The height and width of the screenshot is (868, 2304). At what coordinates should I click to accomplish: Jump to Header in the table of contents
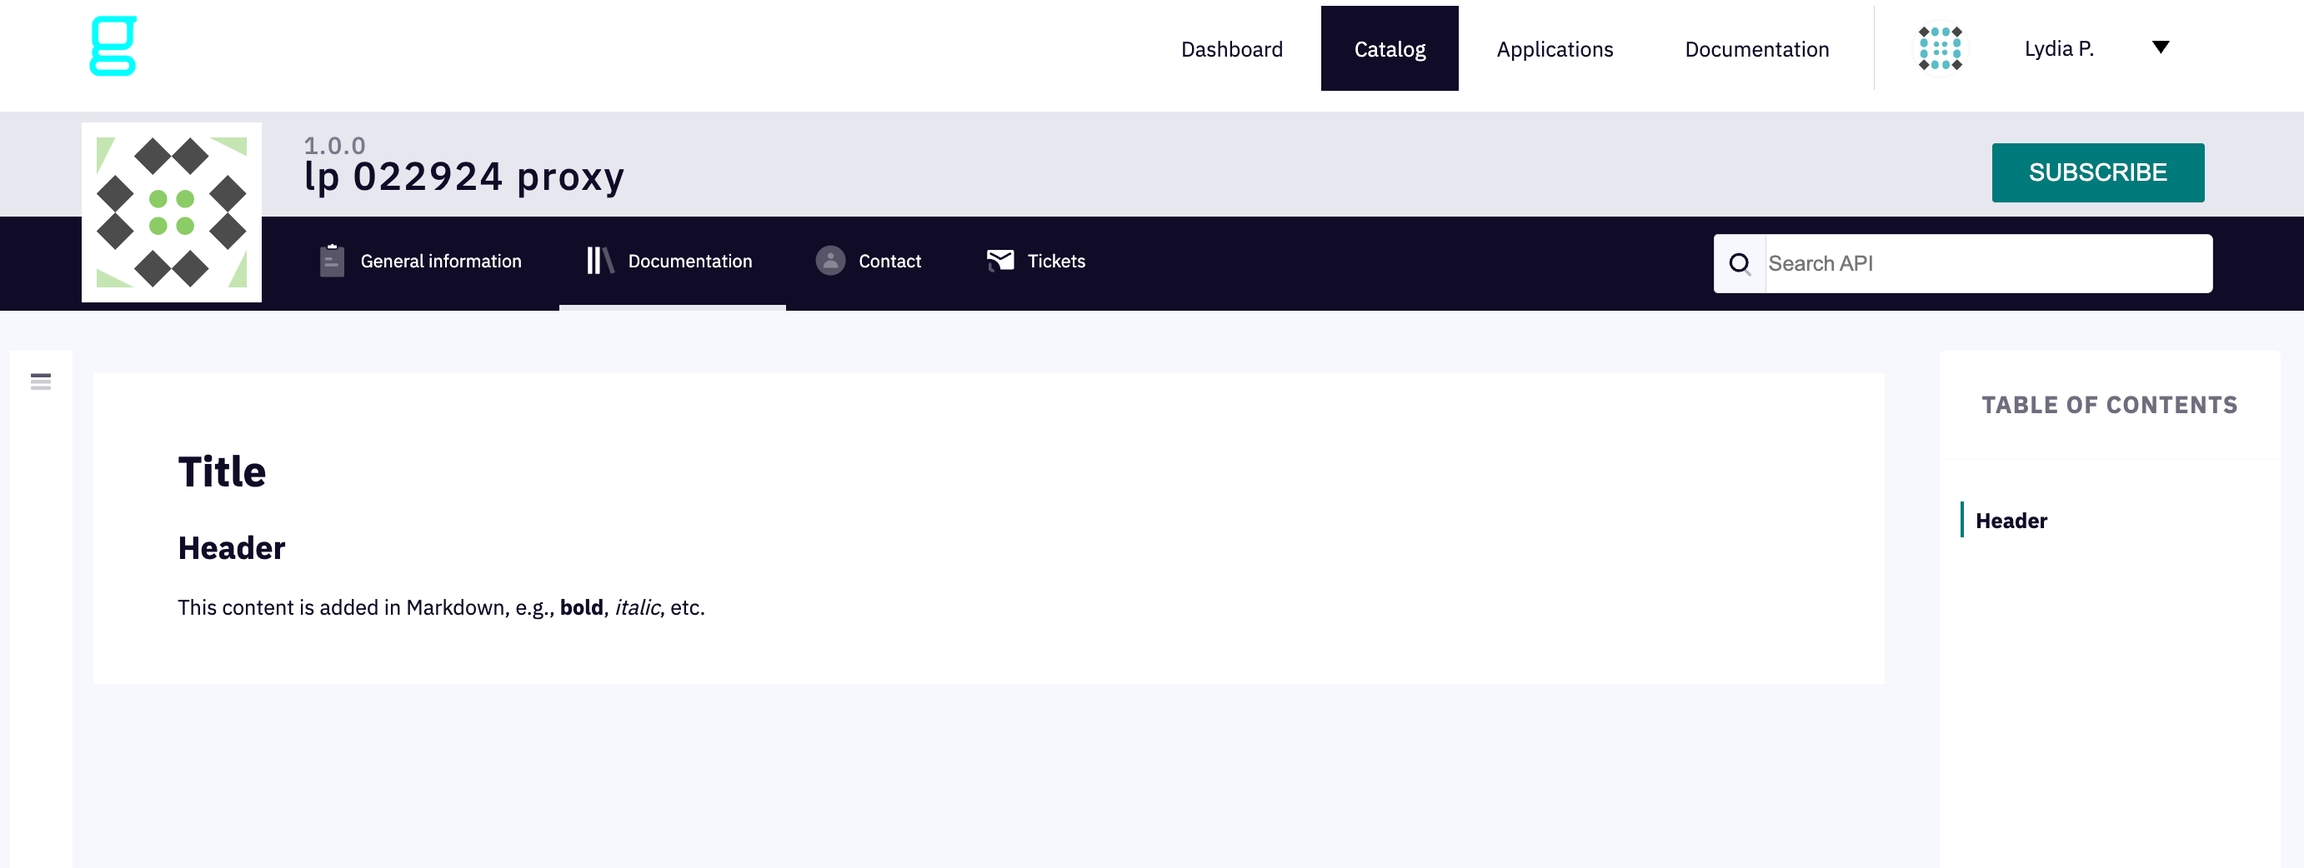(x=2011, y=521)
